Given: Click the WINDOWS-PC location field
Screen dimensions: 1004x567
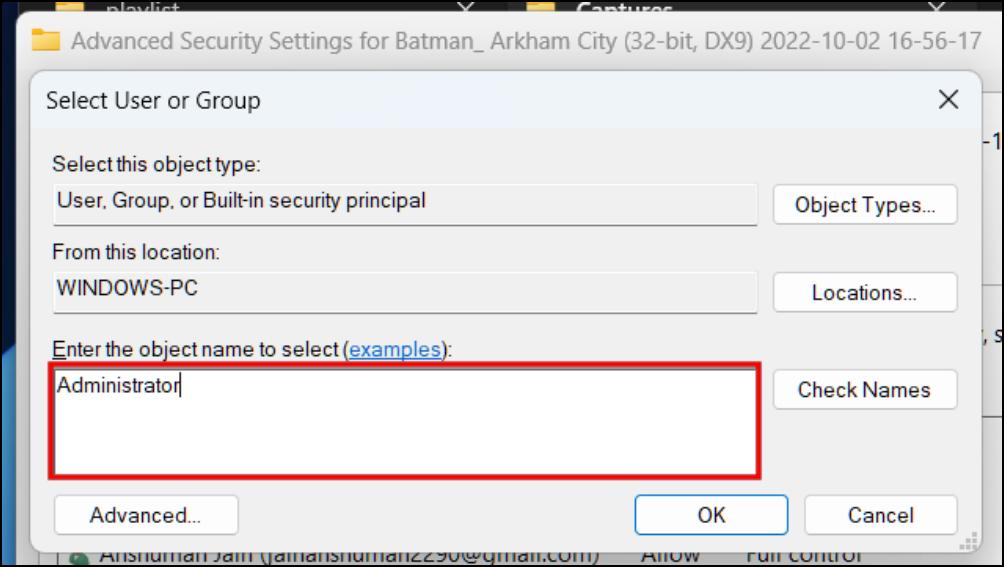Looking at the screenshot, I should pos(405,292).
